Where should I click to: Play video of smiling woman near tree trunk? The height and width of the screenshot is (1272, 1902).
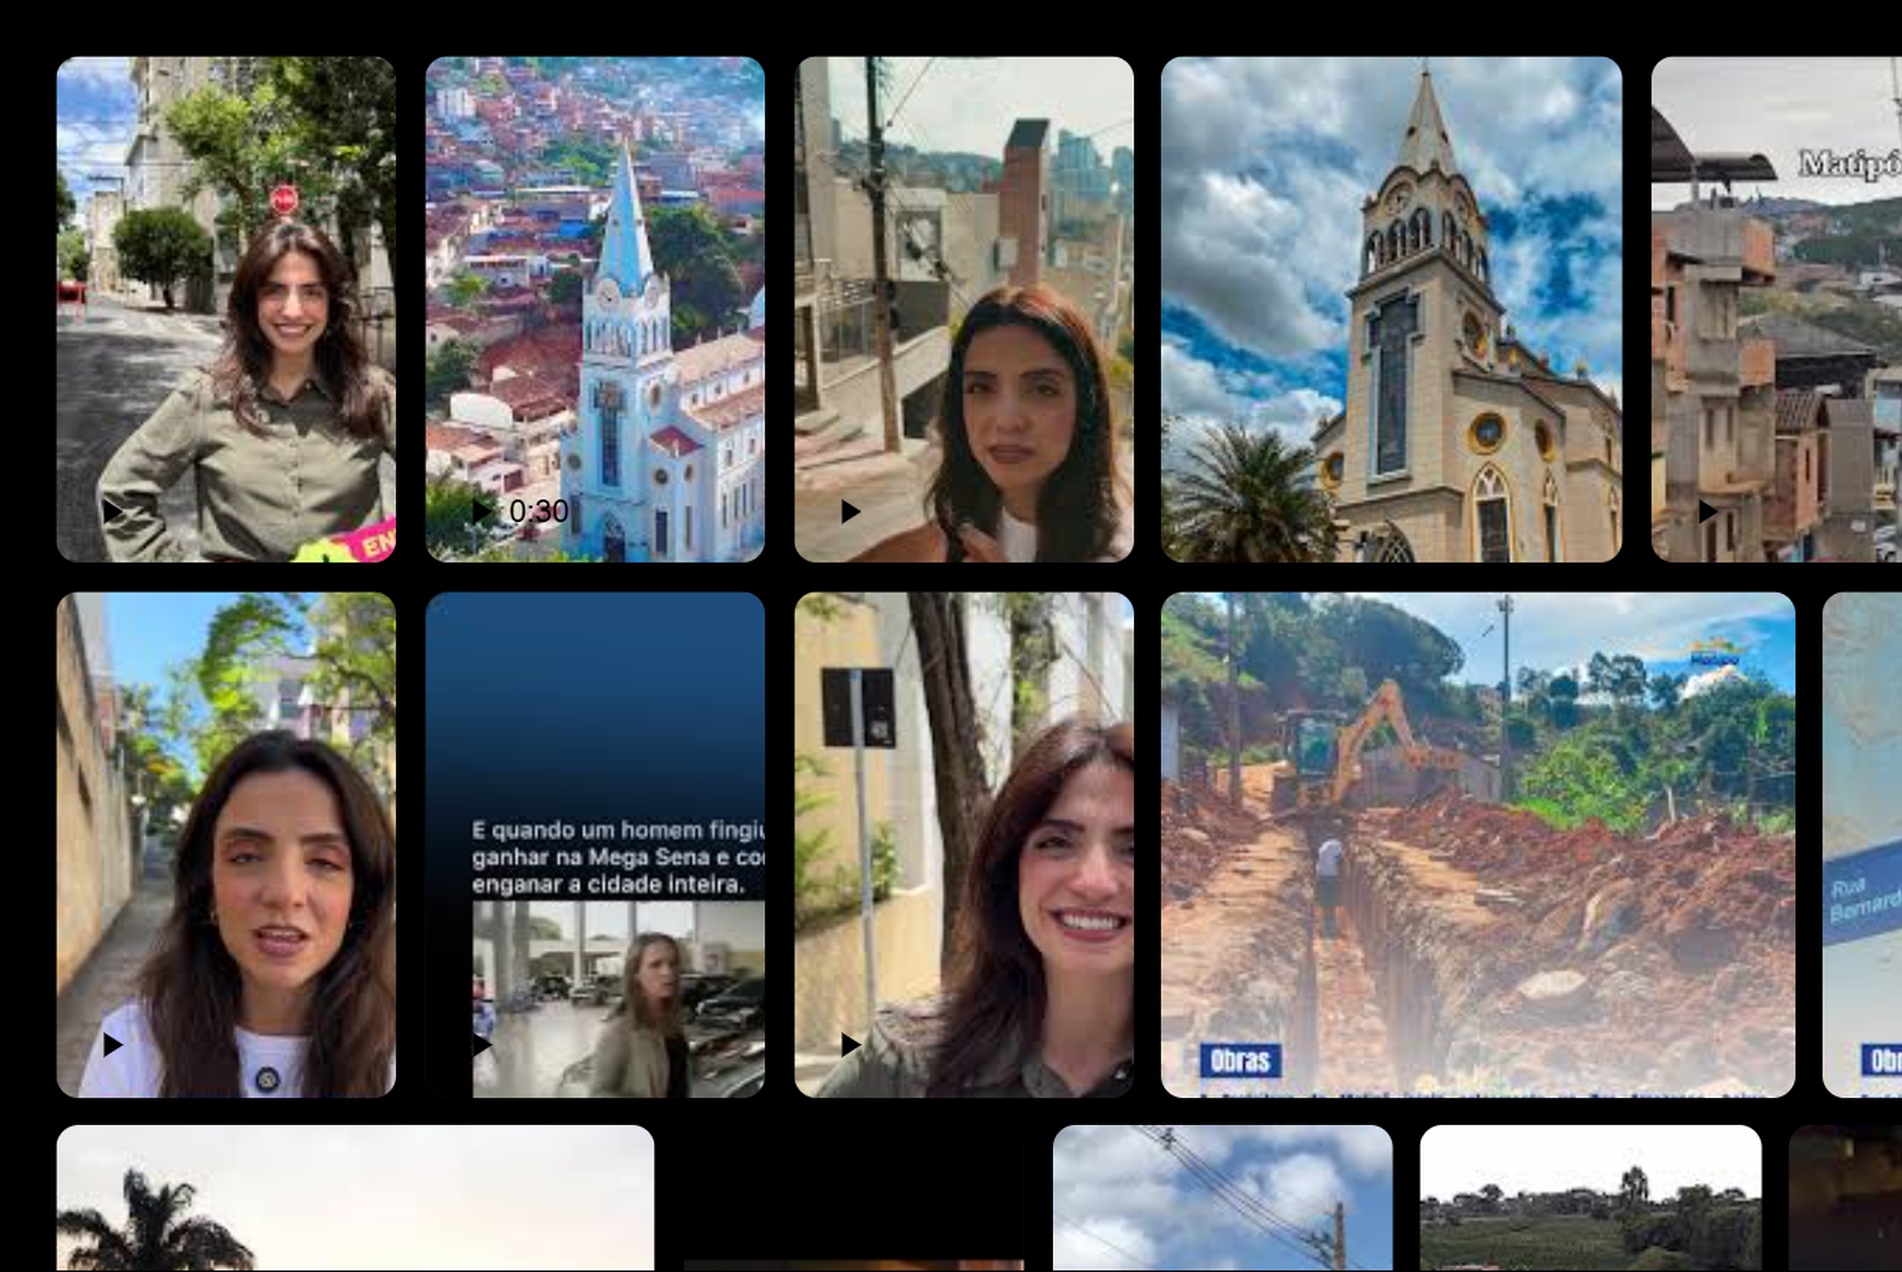[x=850, y=1045]
